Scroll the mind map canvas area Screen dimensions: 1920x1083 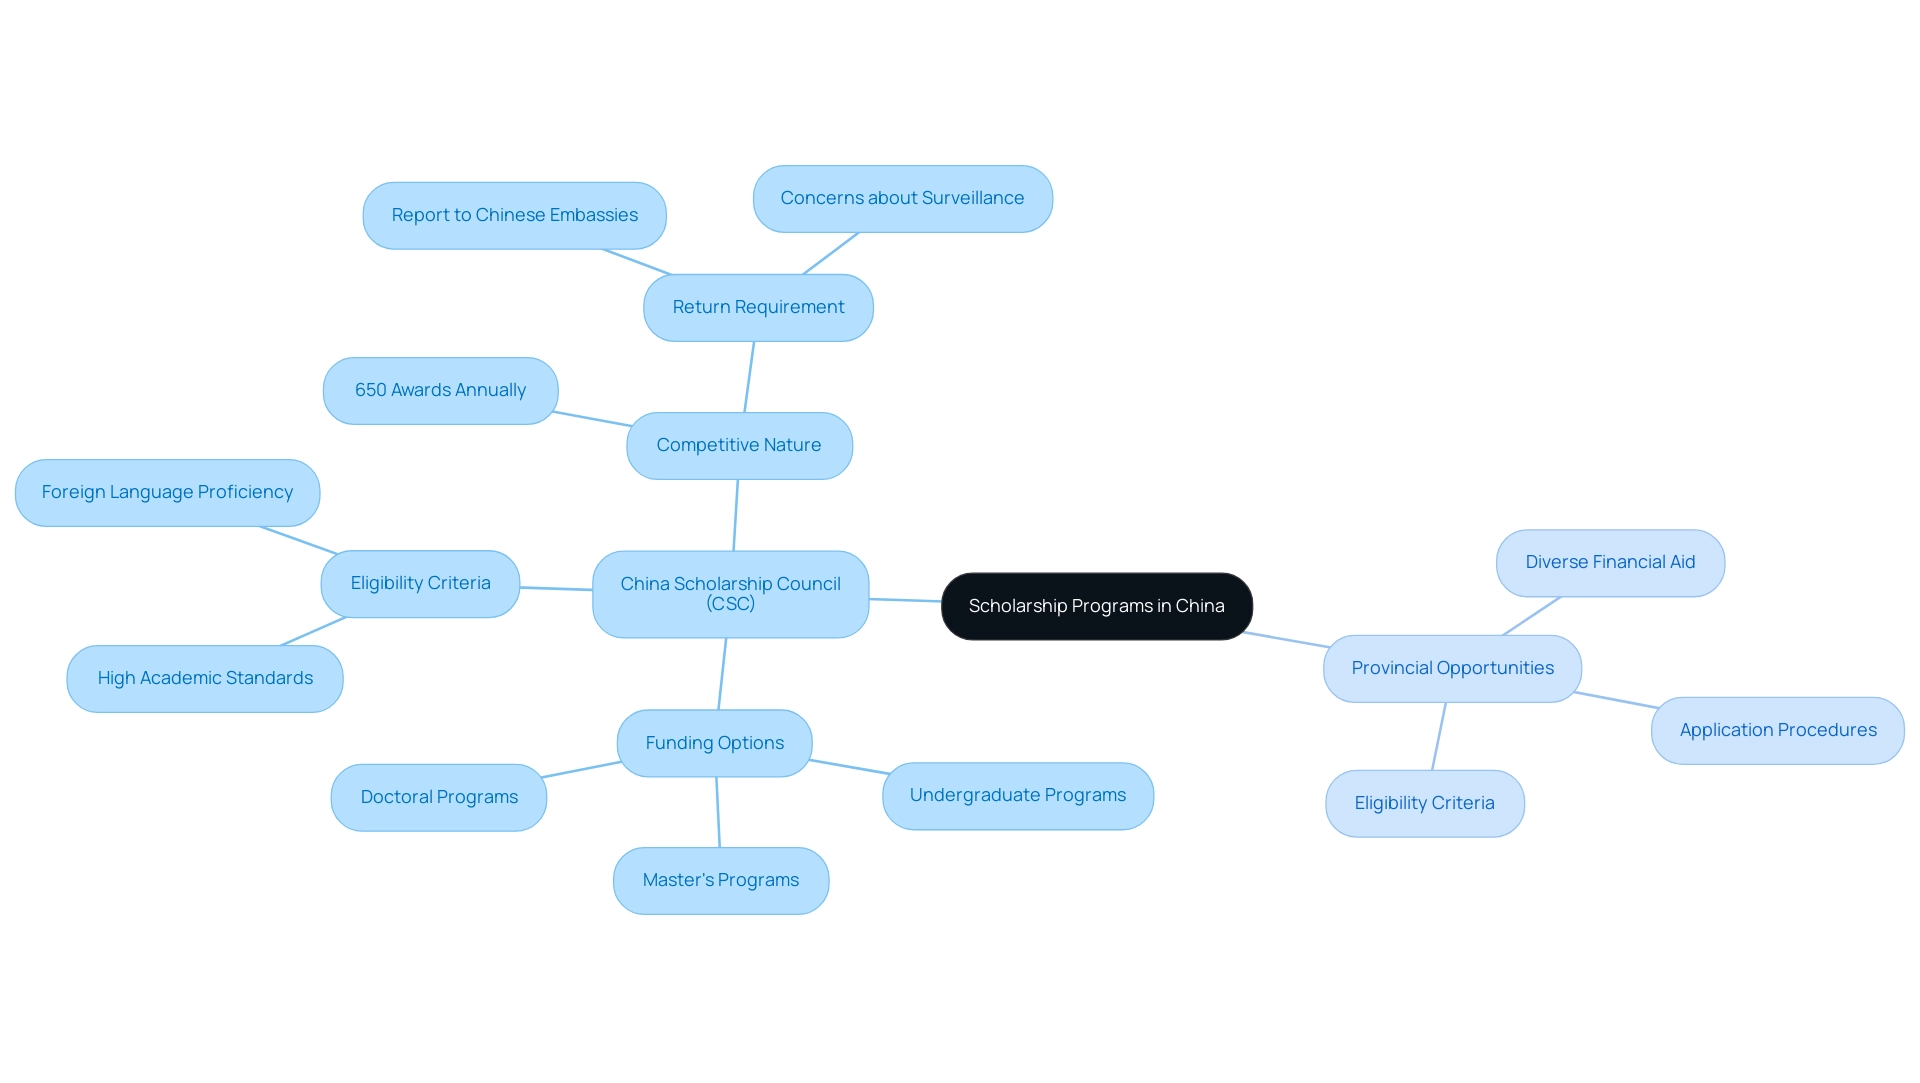(x=960, y=541)
